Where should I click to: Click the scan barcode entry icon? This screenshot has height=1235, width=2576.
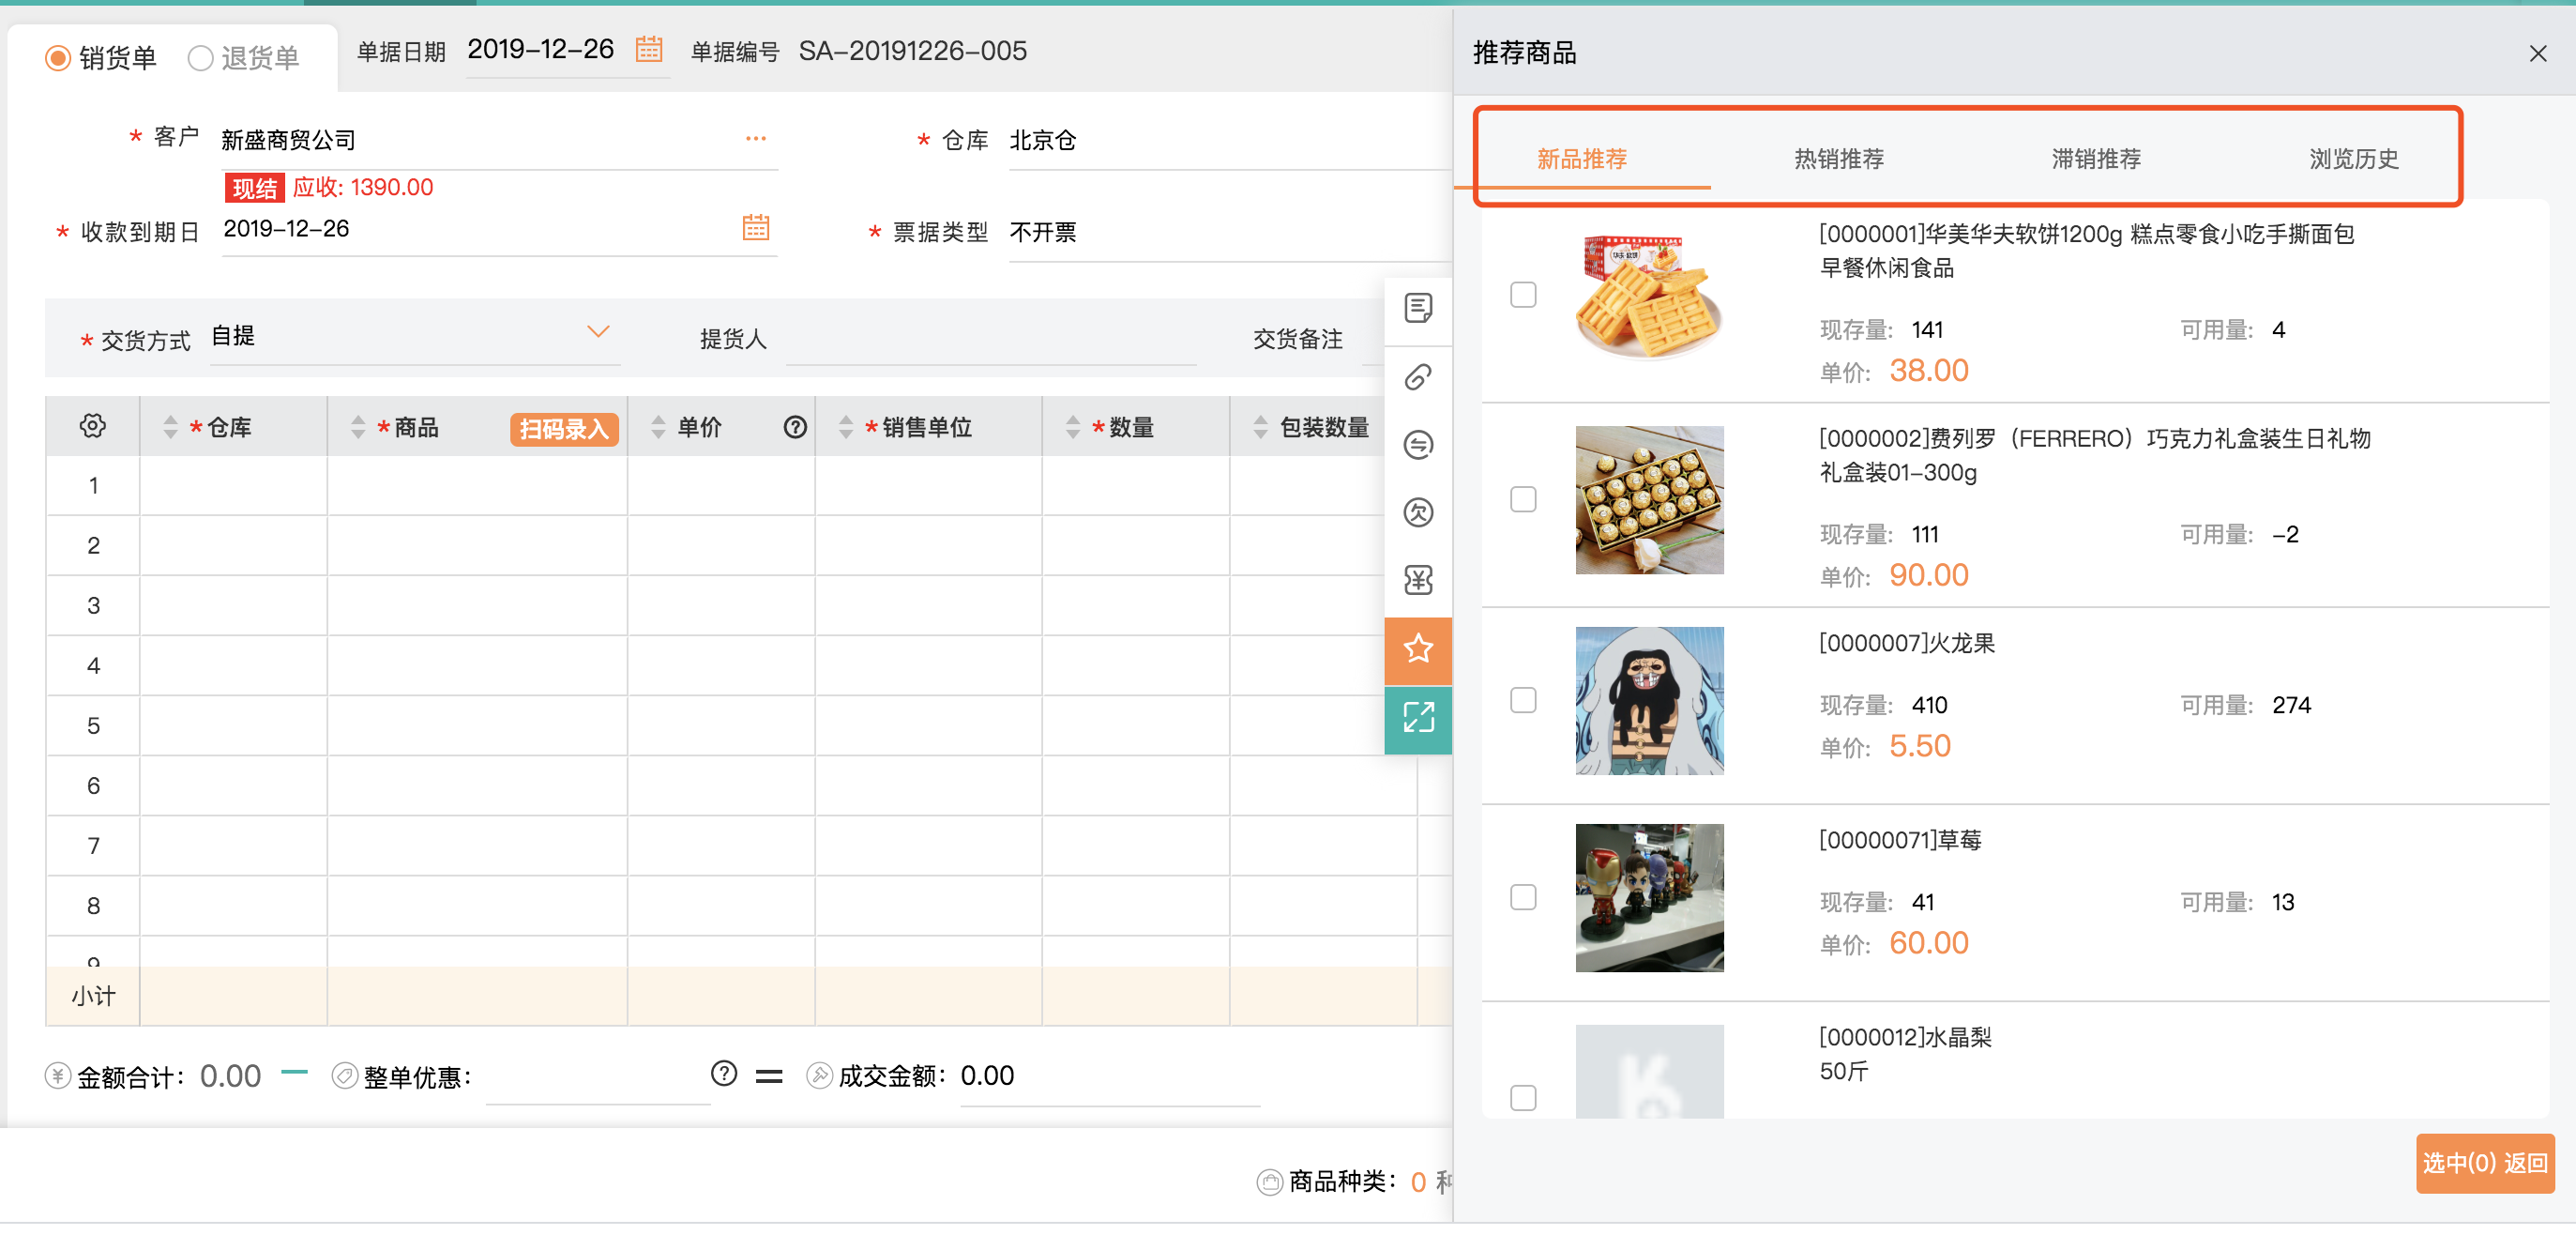click(x=565, y=429)
